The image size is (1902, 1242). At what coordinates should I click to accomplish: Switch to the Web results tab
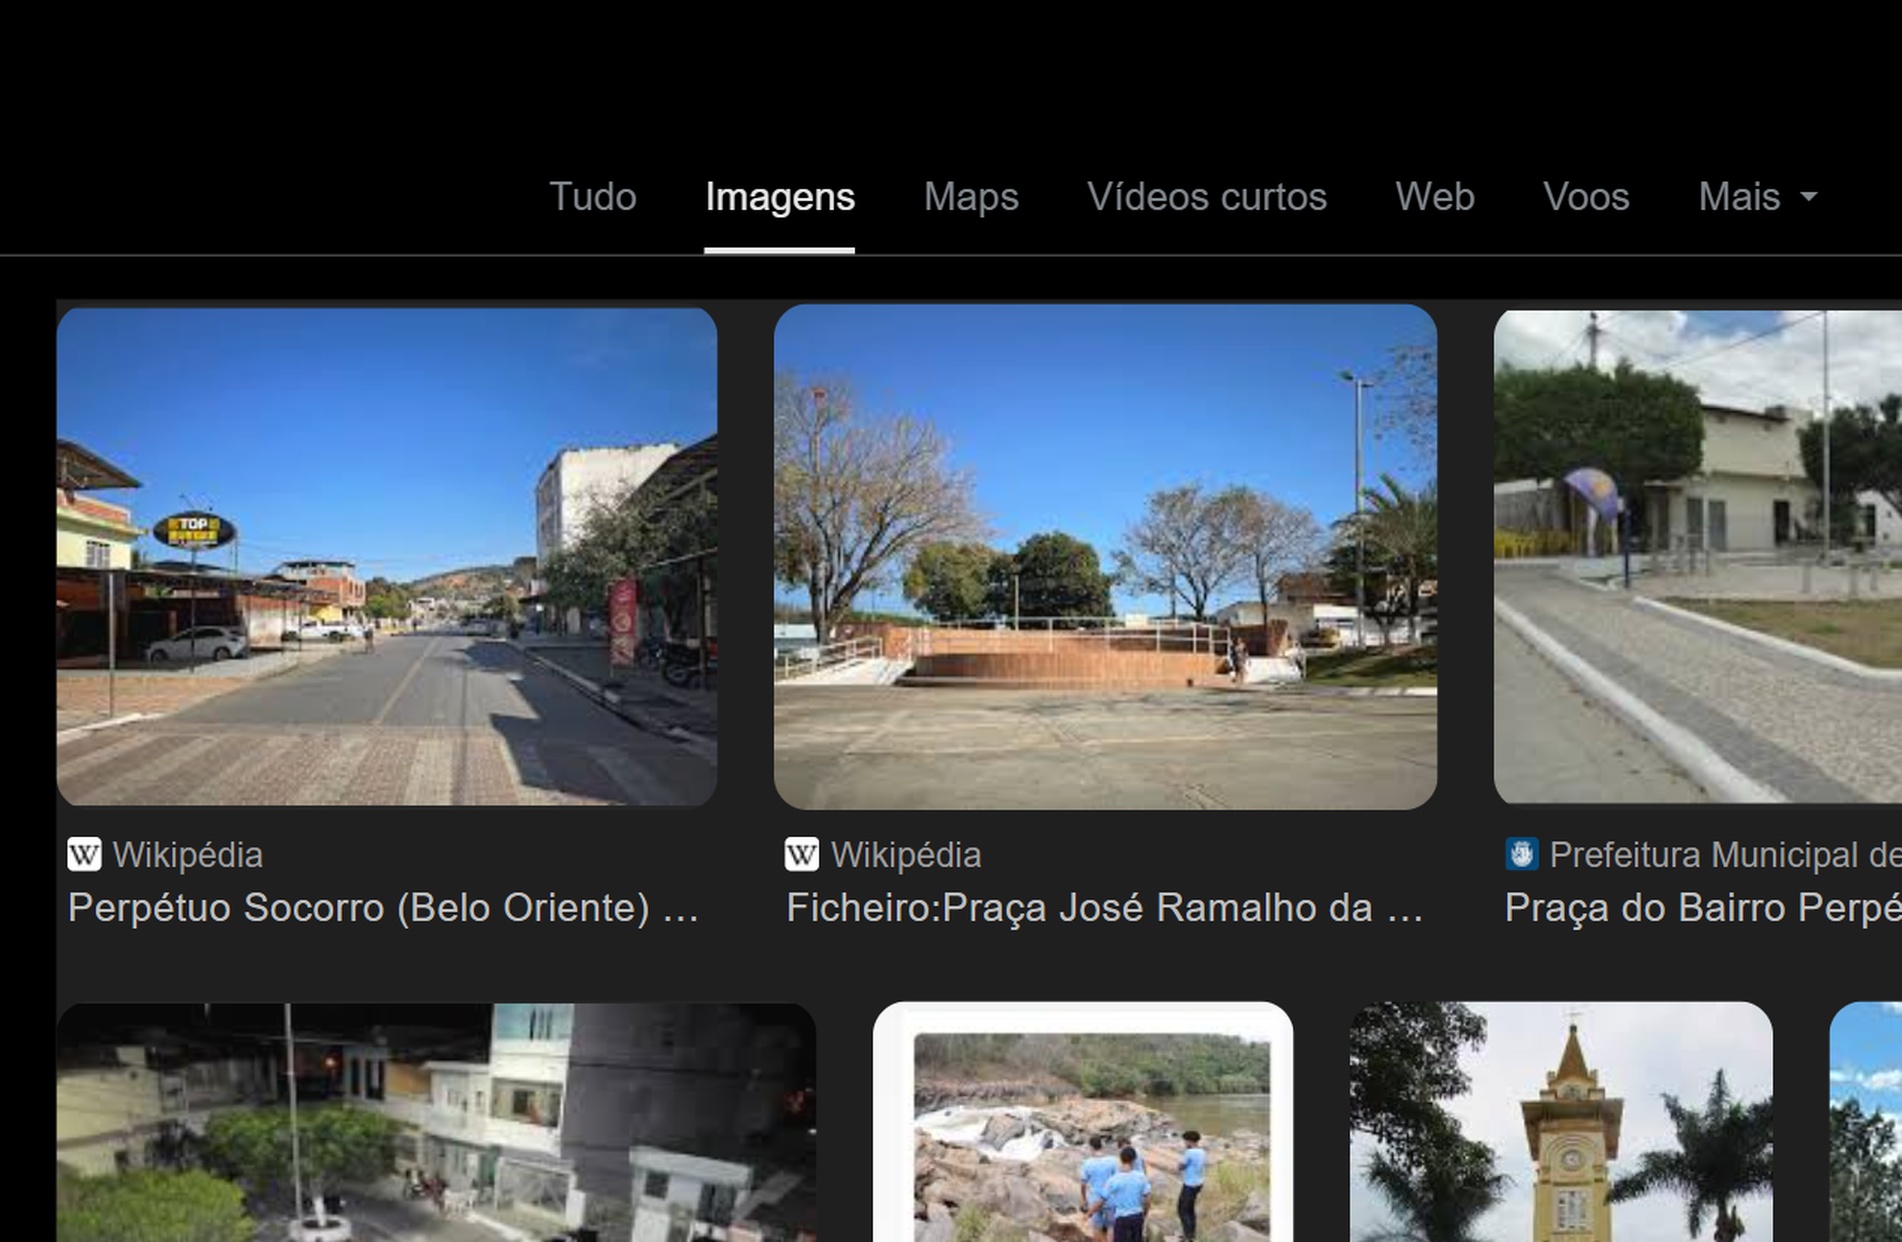(1434, 197)
